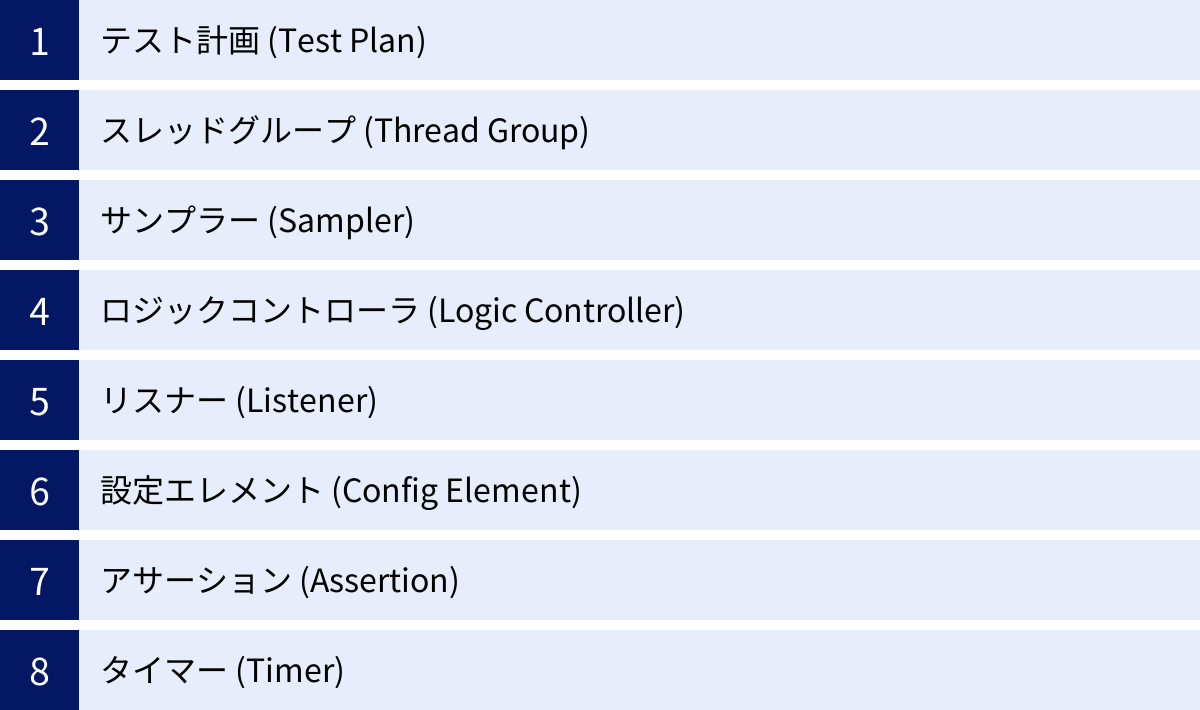Click the number 6 box
1200x710 pixels.
[39, 491]
